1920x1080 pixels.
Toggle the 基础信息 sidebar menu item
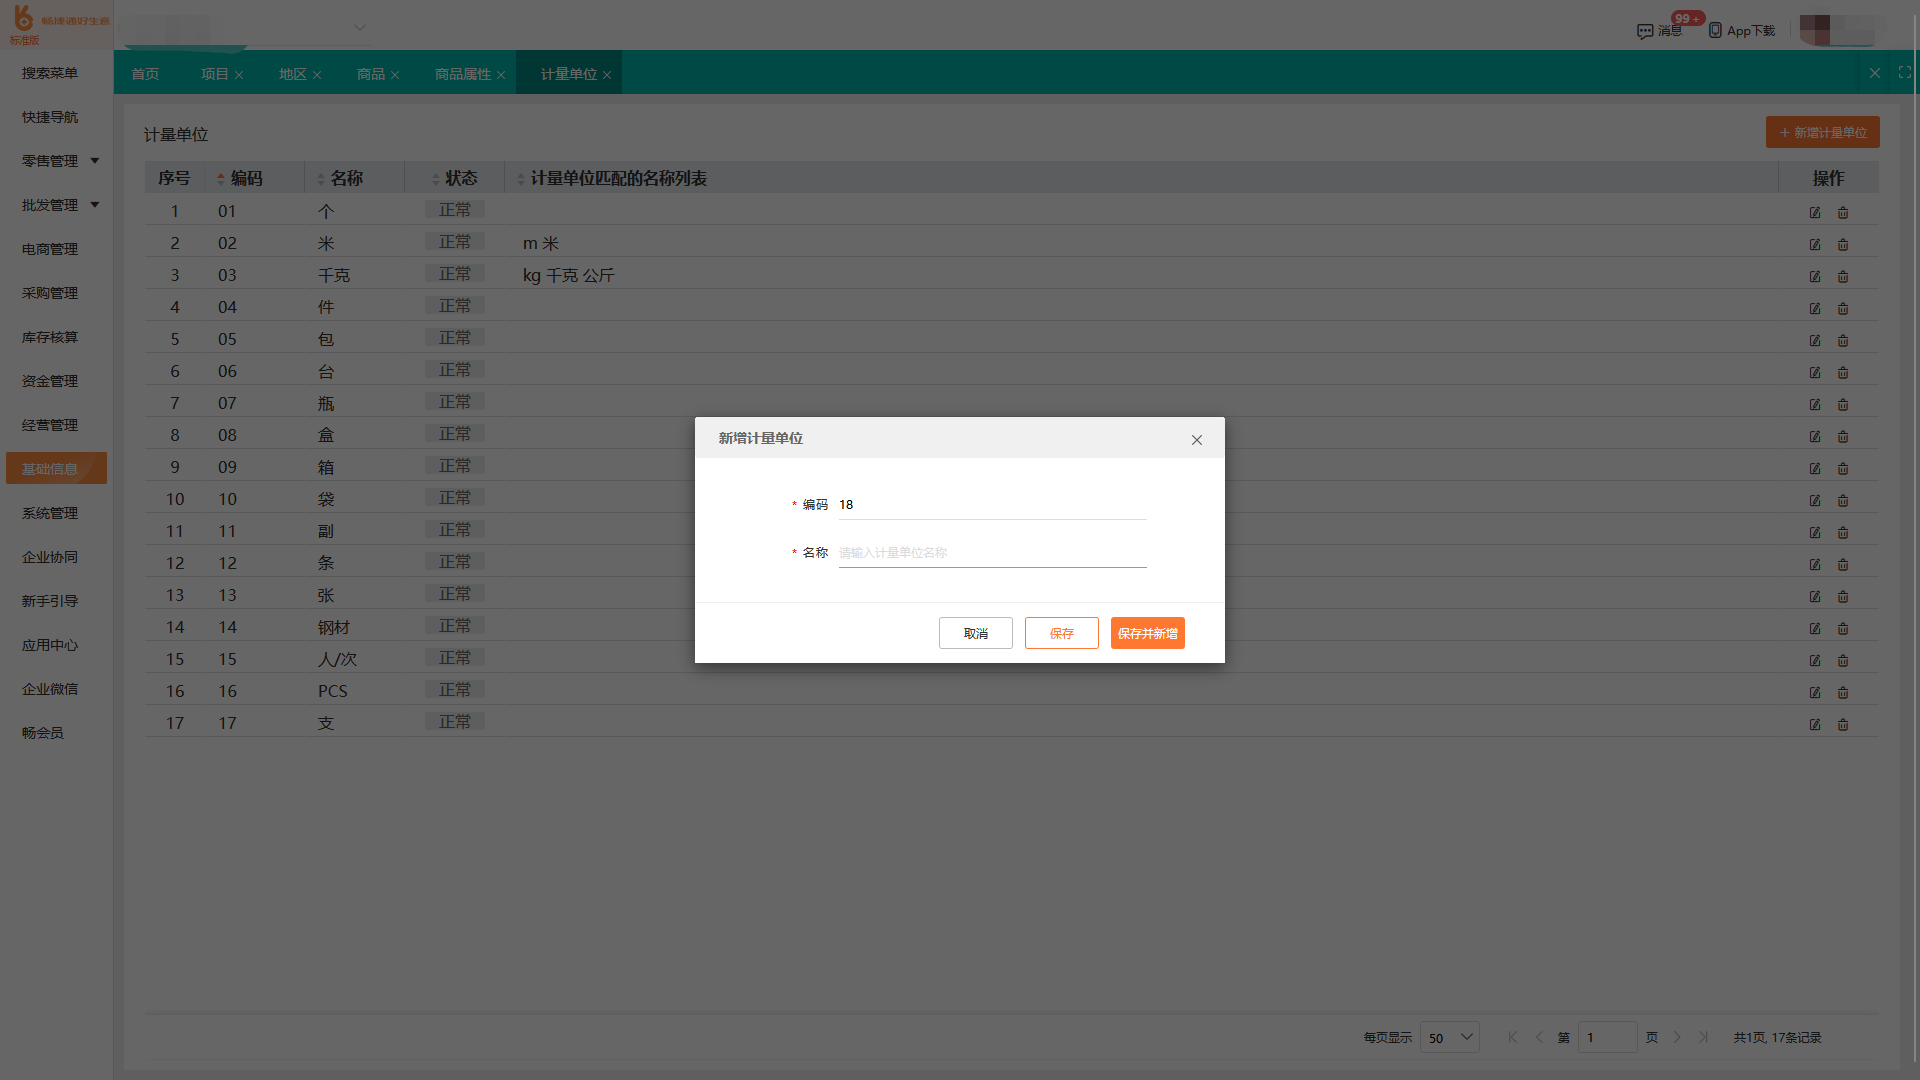51,468
